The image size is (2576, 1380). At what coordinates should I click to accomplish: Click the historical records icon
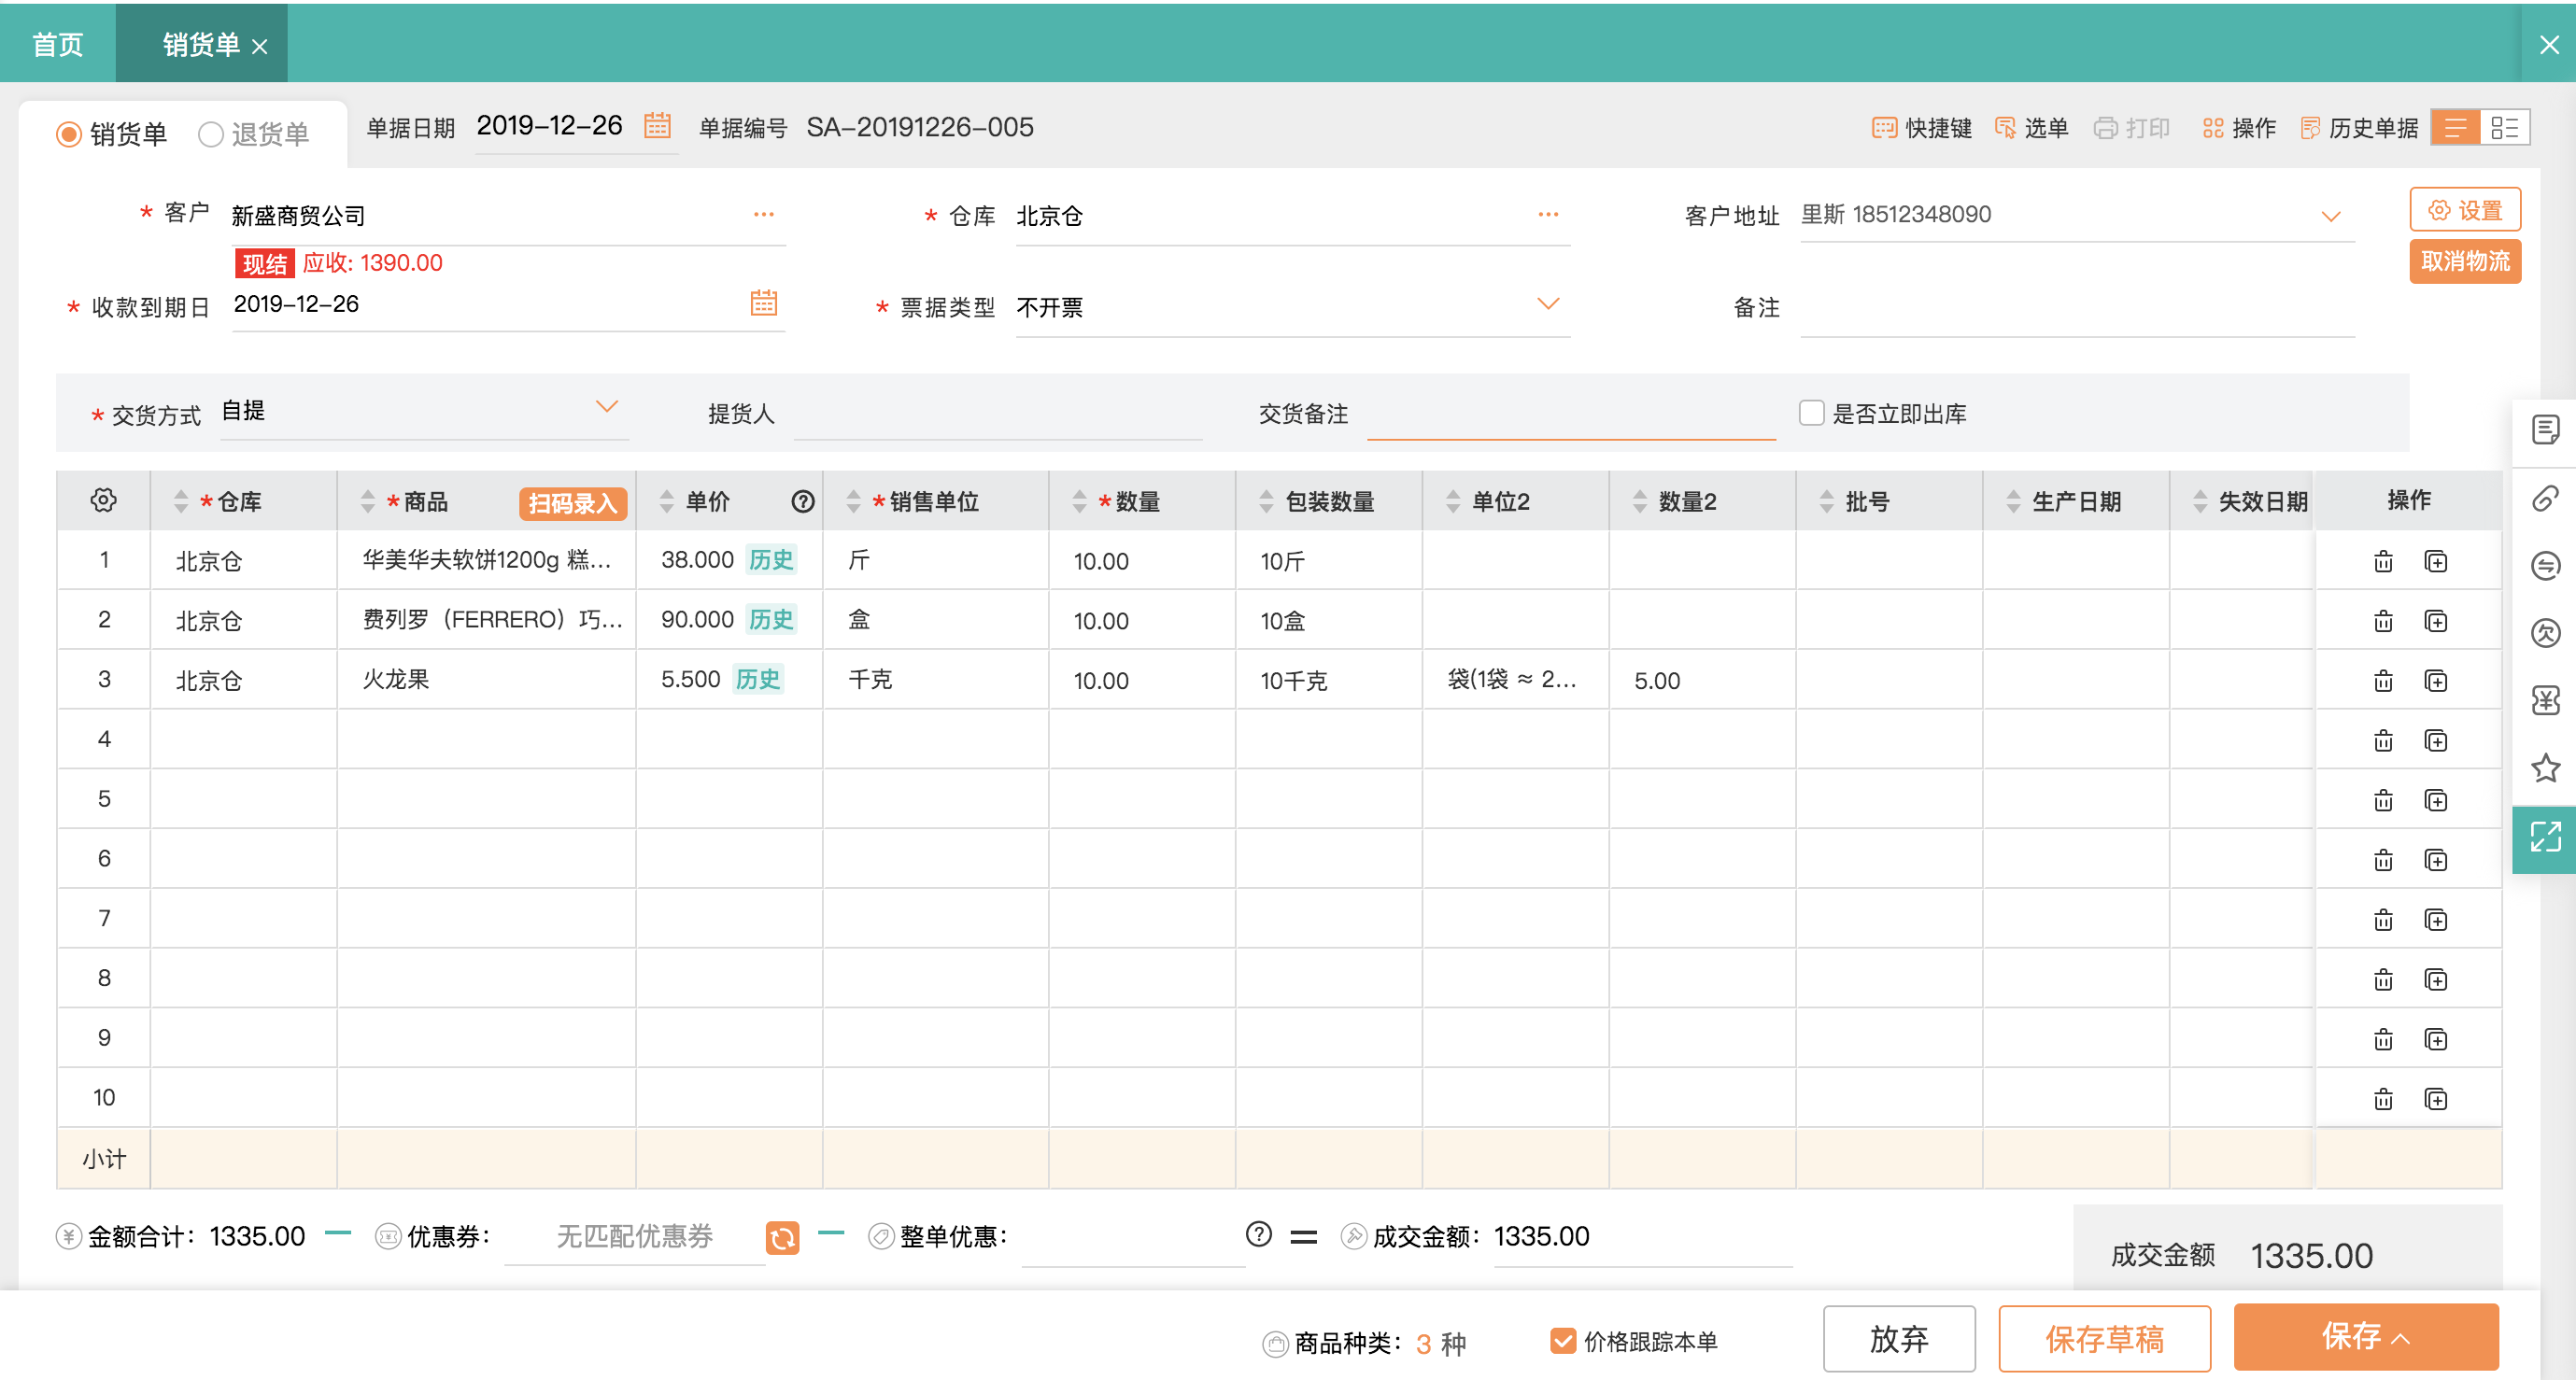tap(2315, 128)
